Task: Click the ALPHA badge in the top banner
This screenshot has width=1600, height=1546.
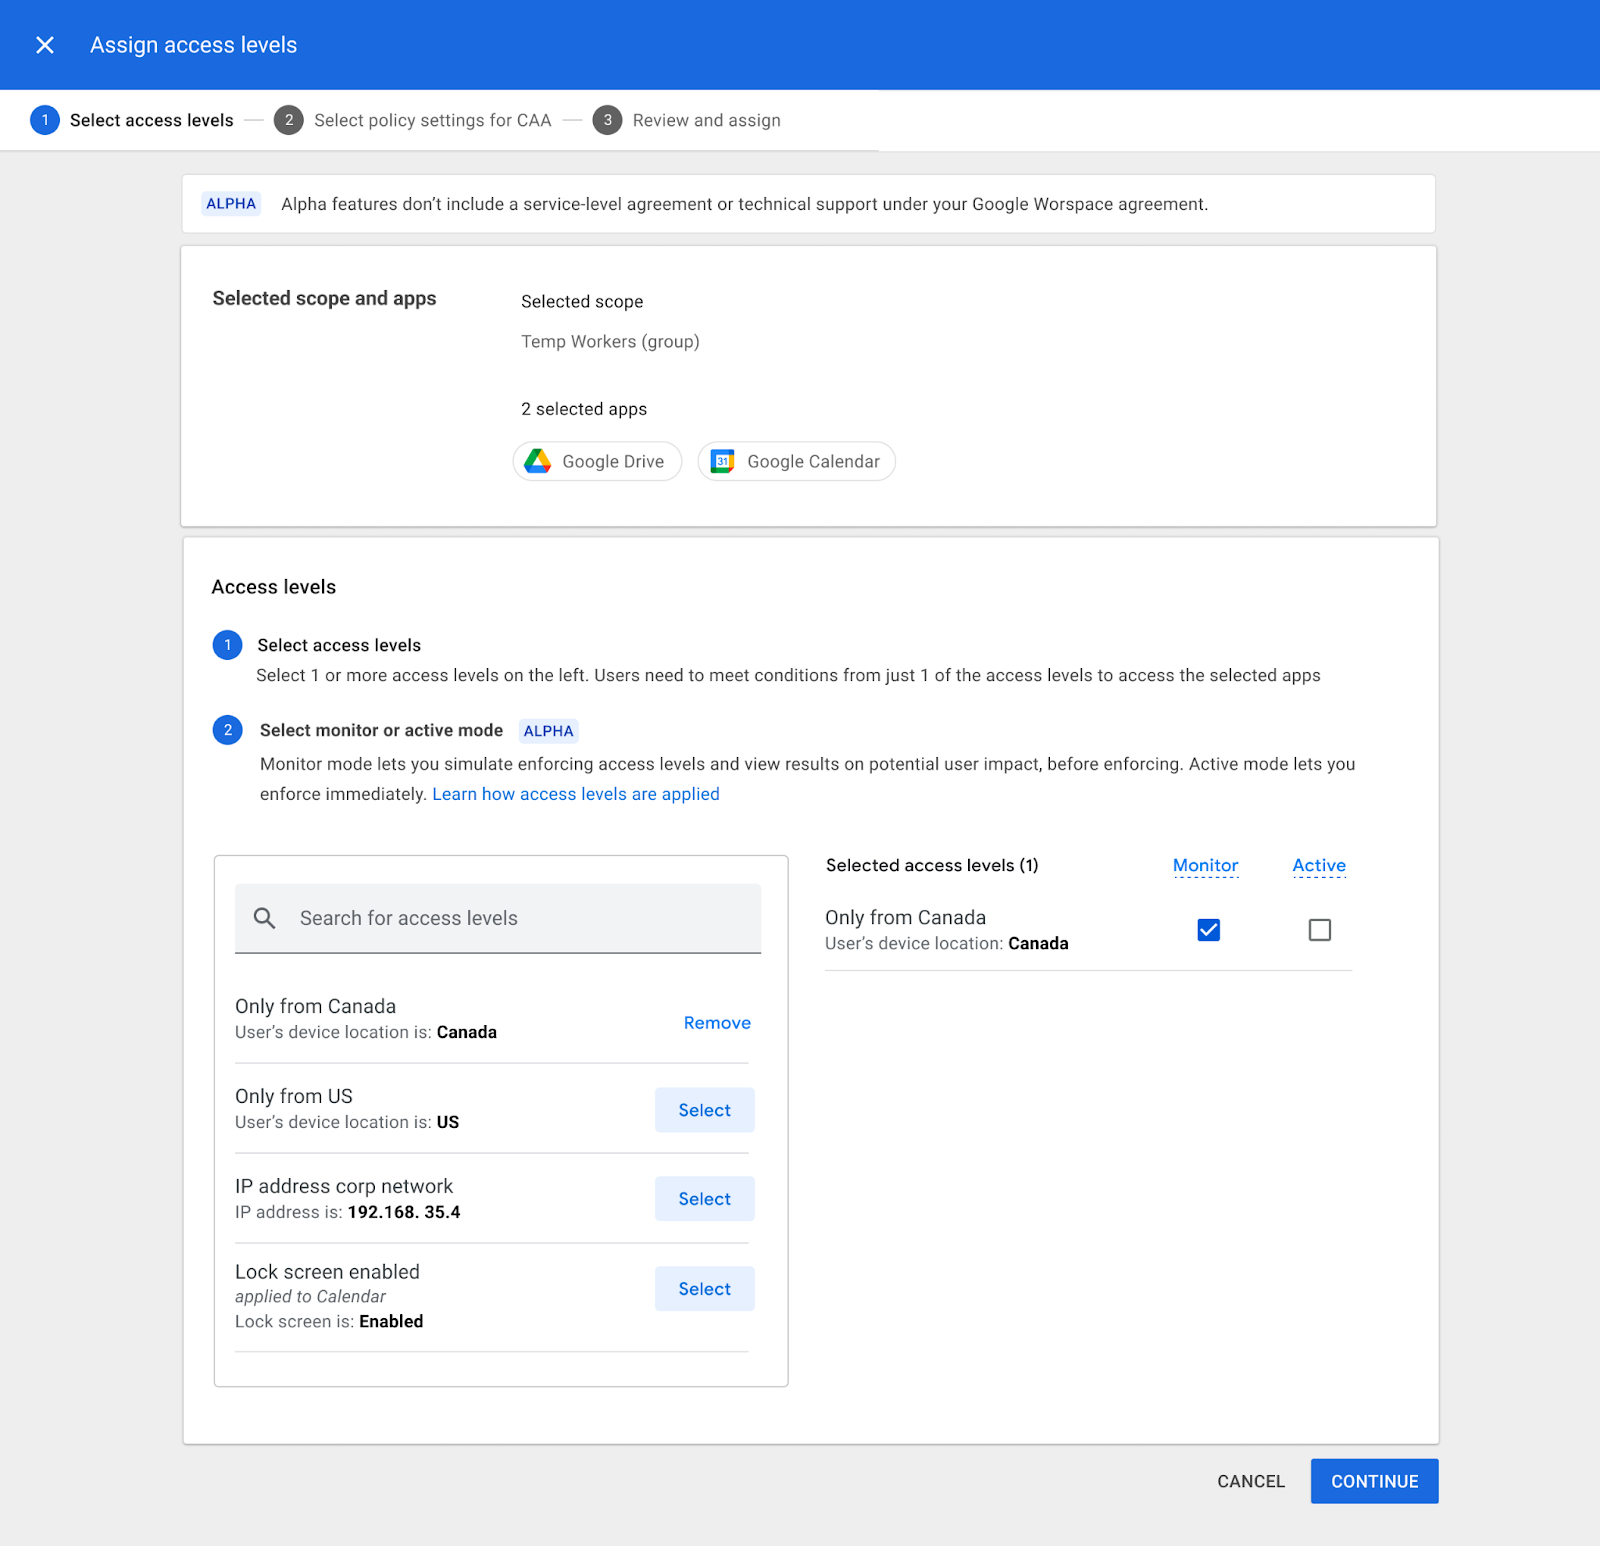Action: 231,204
